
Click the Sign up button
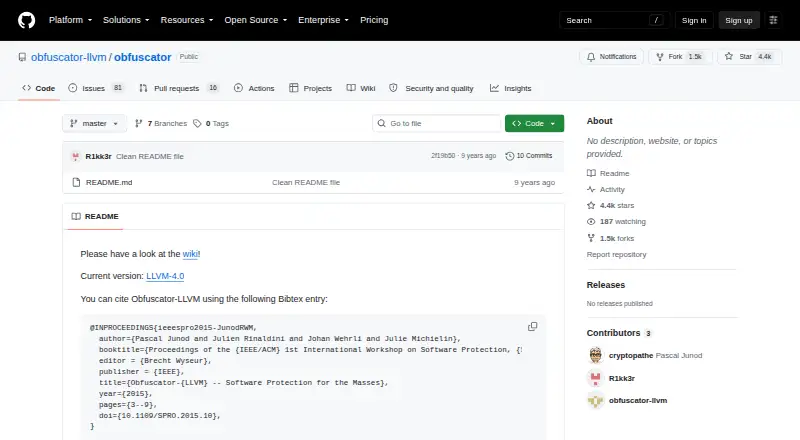pyautogui.click(x=739, y=20)
